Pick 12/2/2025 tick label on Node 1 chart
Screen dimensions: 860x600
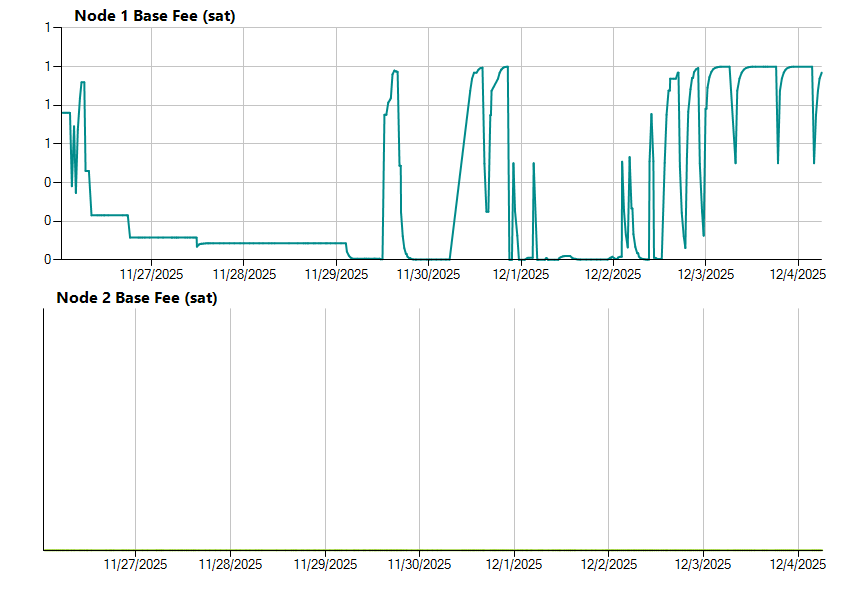[613, 274]
